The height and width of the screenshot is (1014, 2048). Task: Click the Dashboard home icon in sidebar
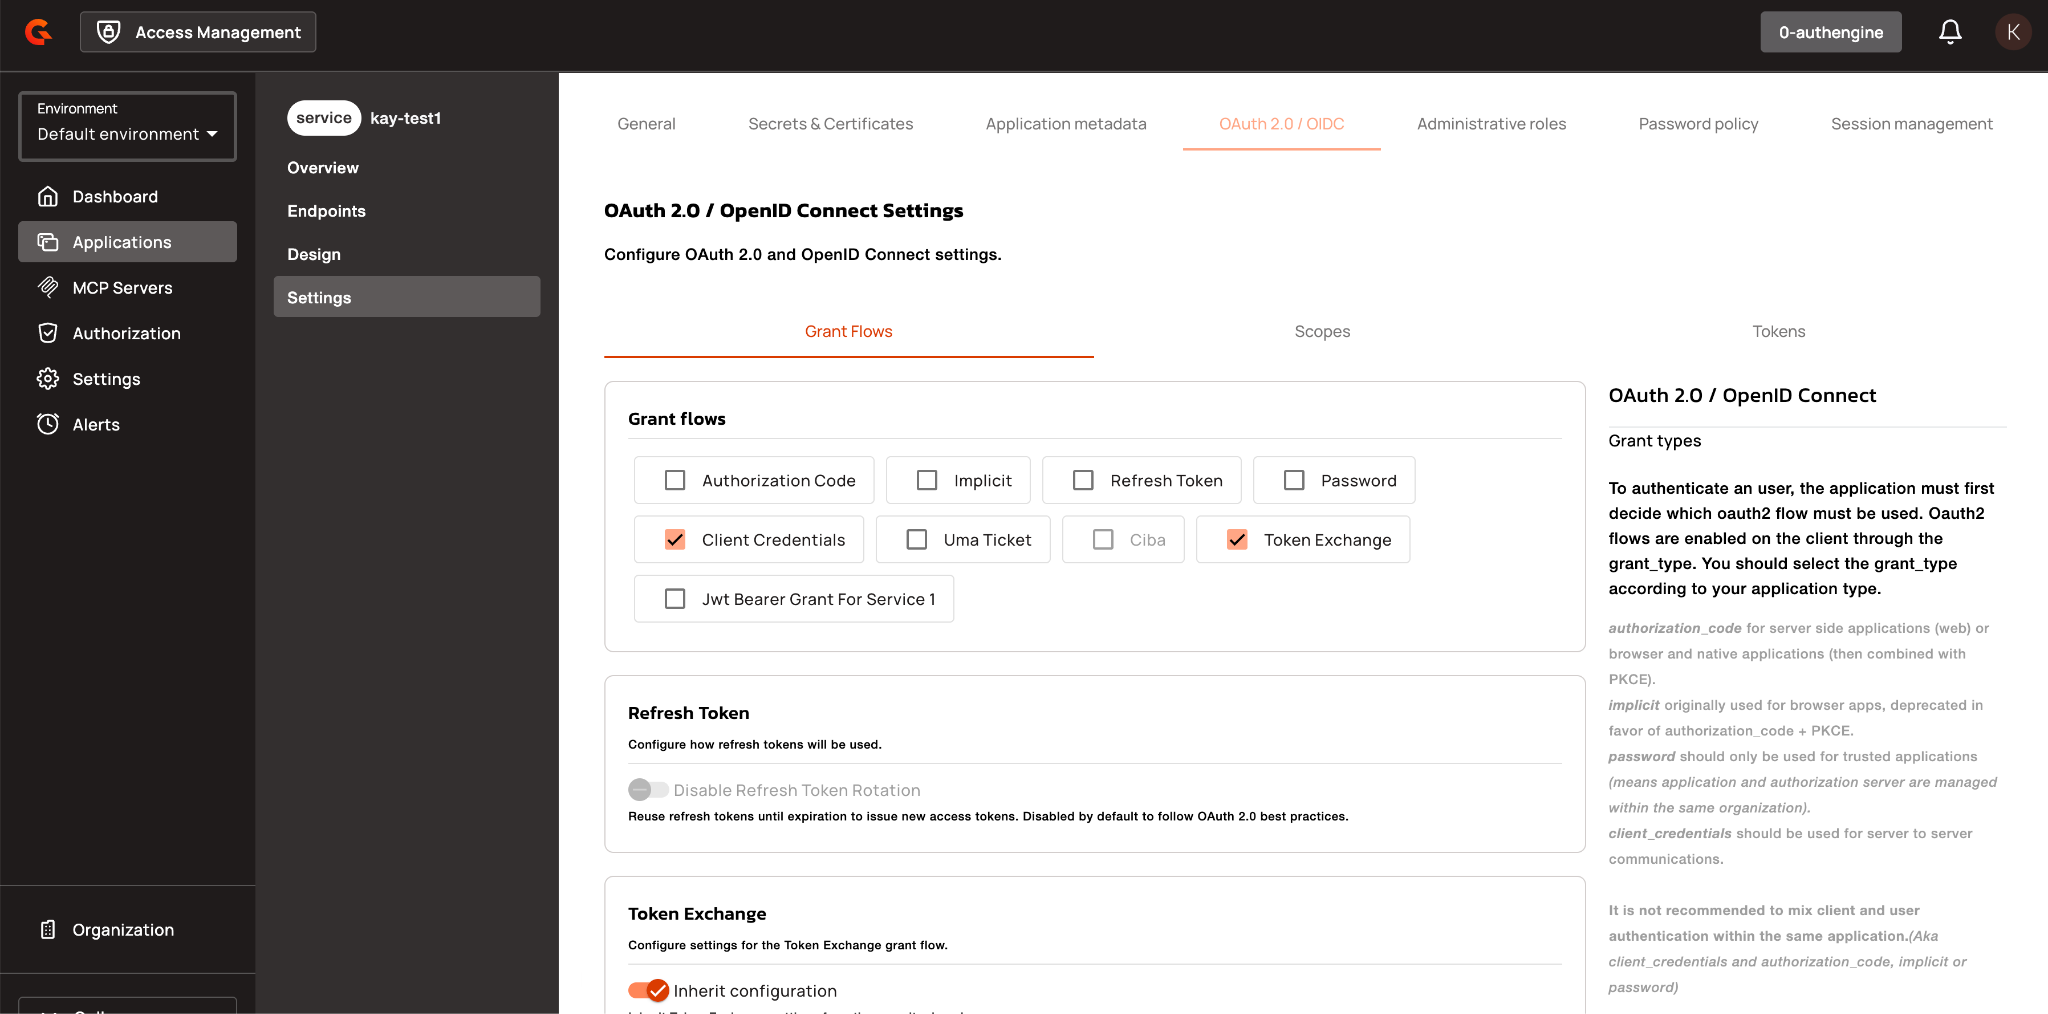(x=48, y=196)
